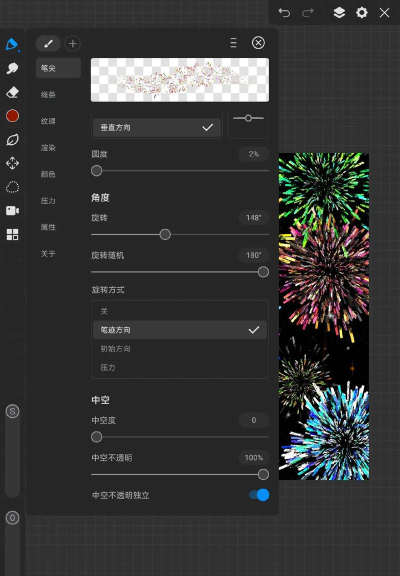Toggle the 中空不透明独立 switch
400x576 pixels.
click(x=259, y=495)
